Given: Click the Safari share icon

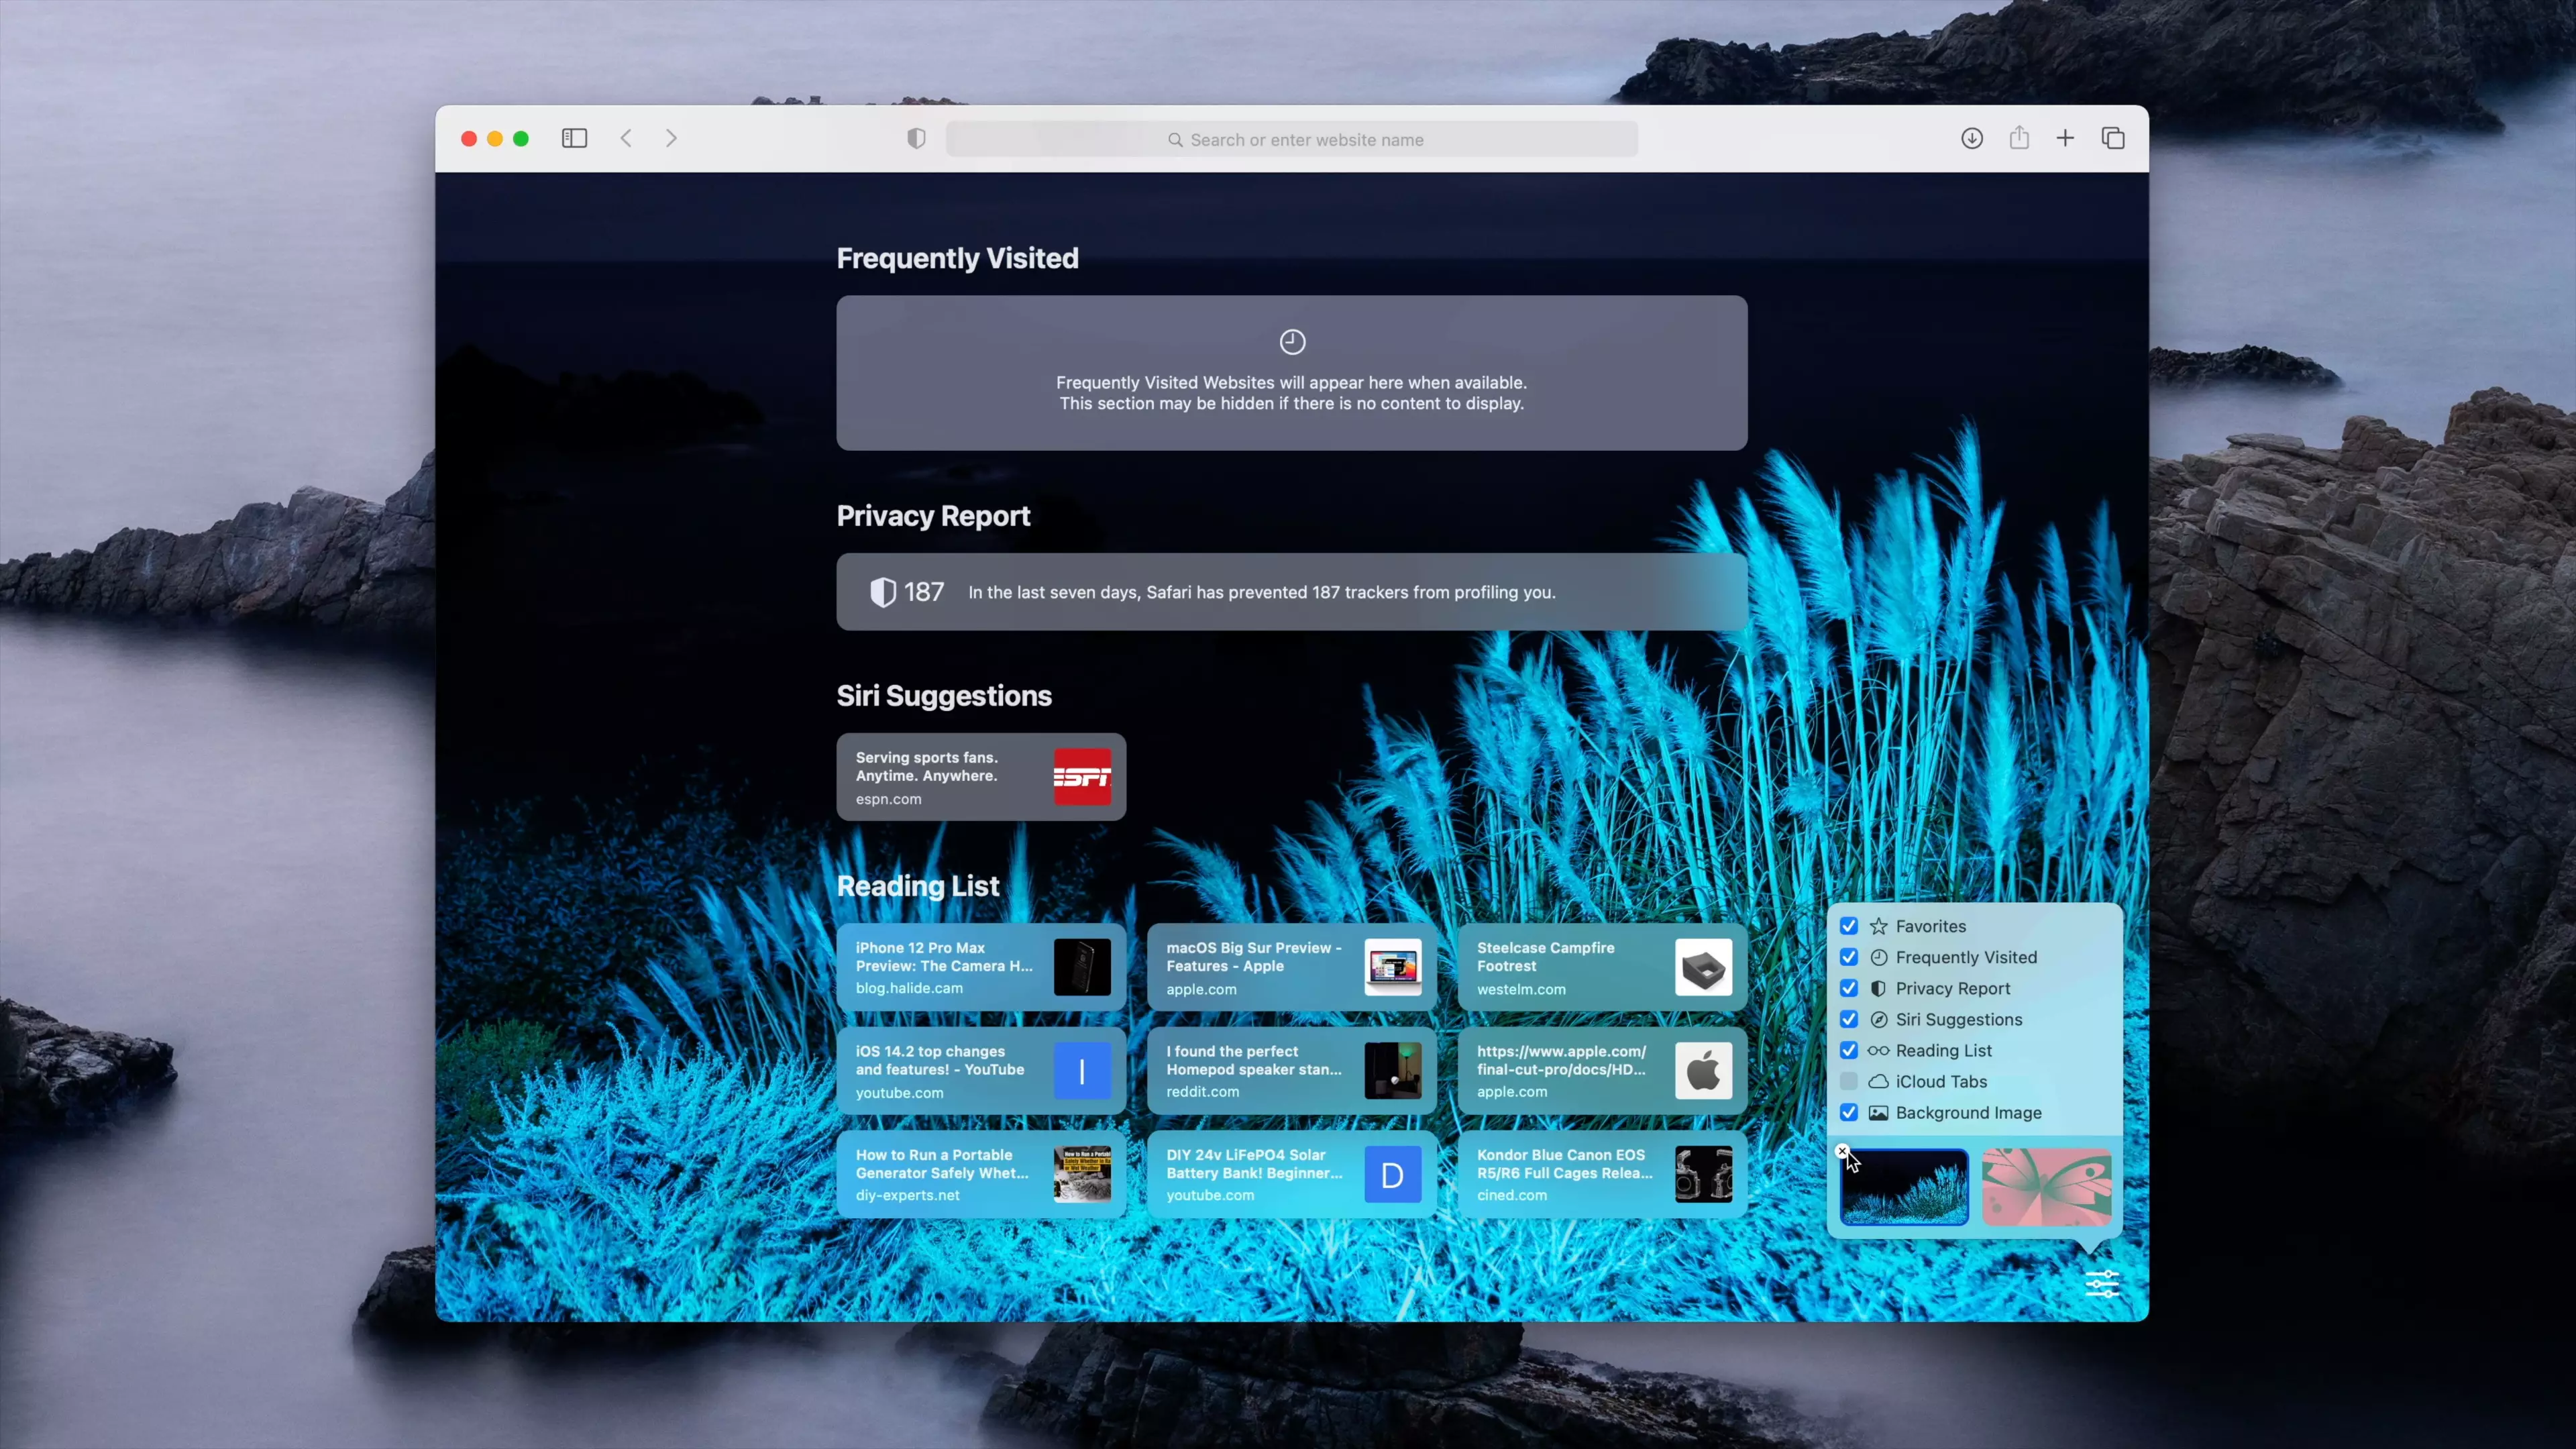Looking at the screenshot, I should pyautogui.click(x=2019, y=138).
